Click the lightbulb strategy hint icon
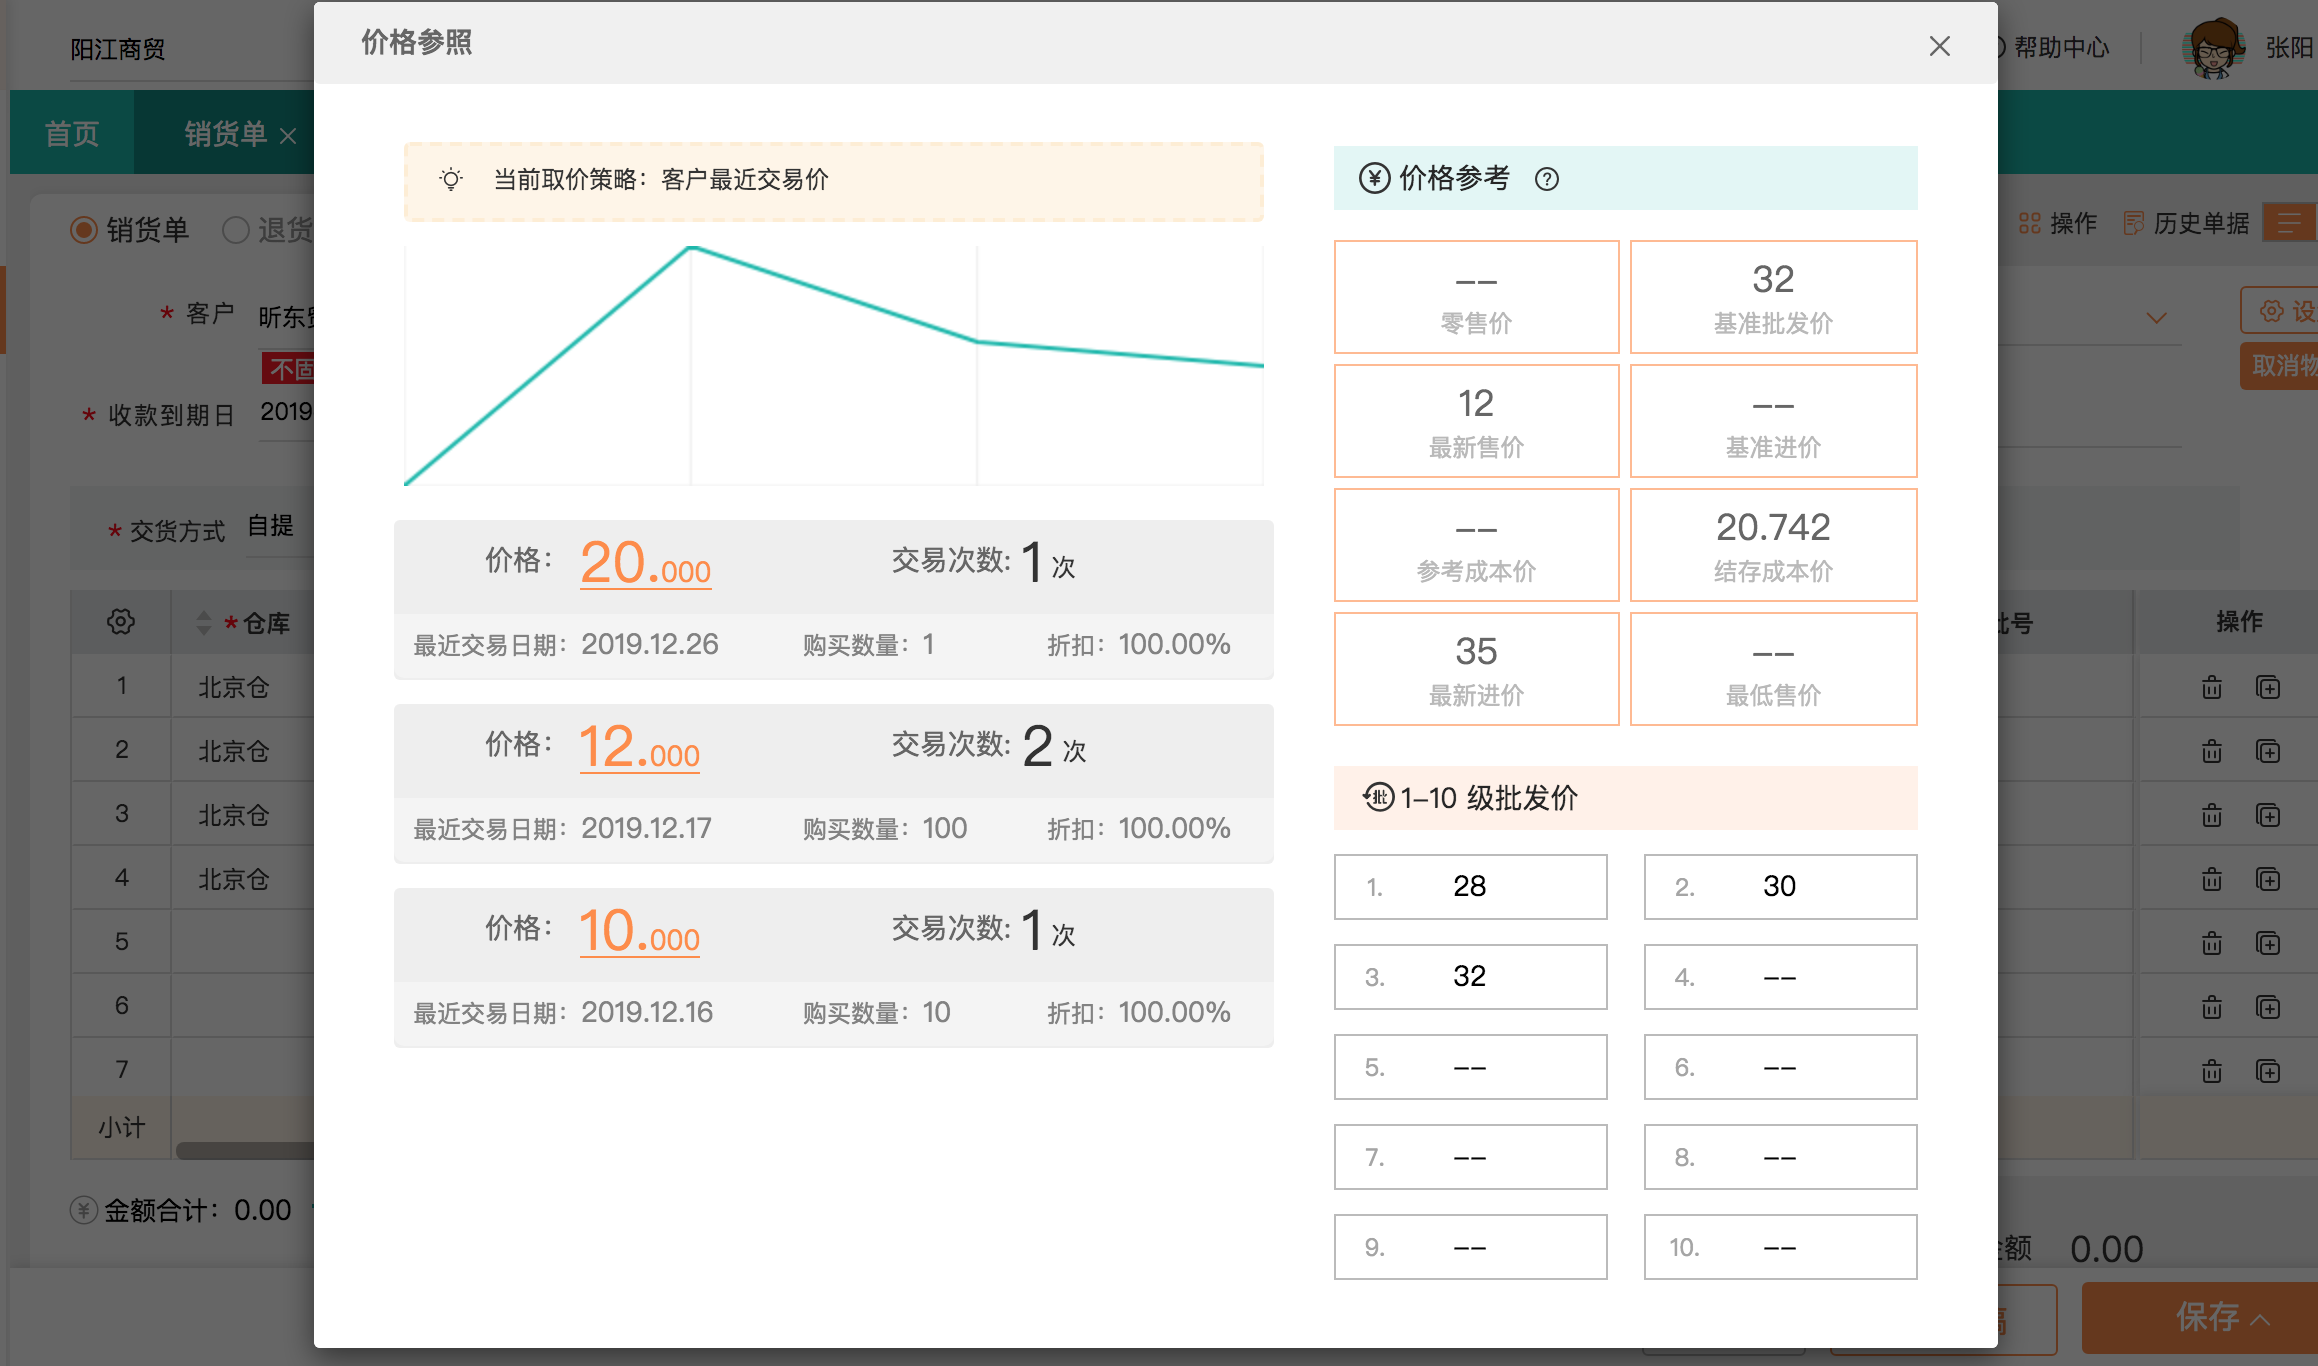Viewport: 2318px width, 1366px height. coord(449,181)
